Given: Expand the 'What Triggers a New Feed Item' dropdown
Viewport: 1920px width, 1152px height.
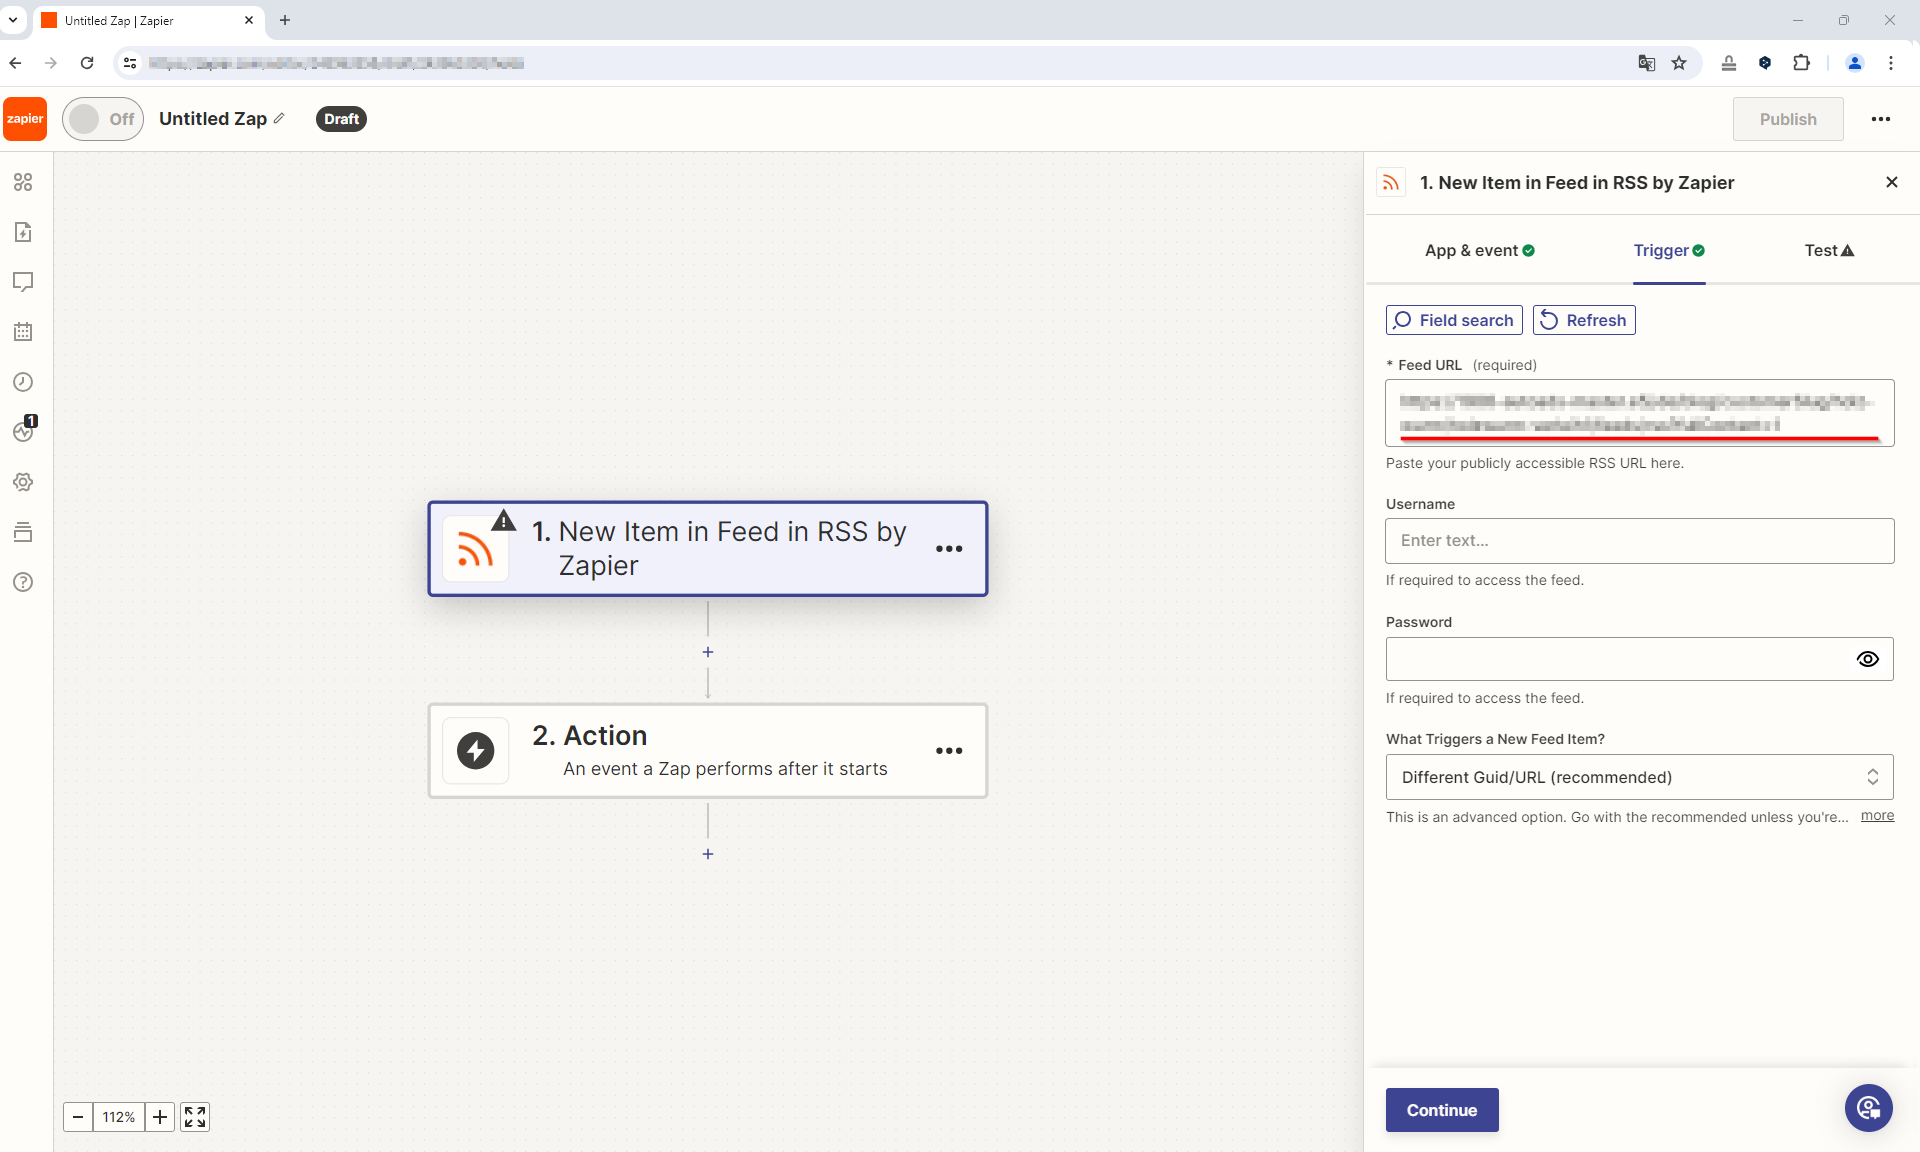Looking at the screenshot, I should click(1639, 776).
